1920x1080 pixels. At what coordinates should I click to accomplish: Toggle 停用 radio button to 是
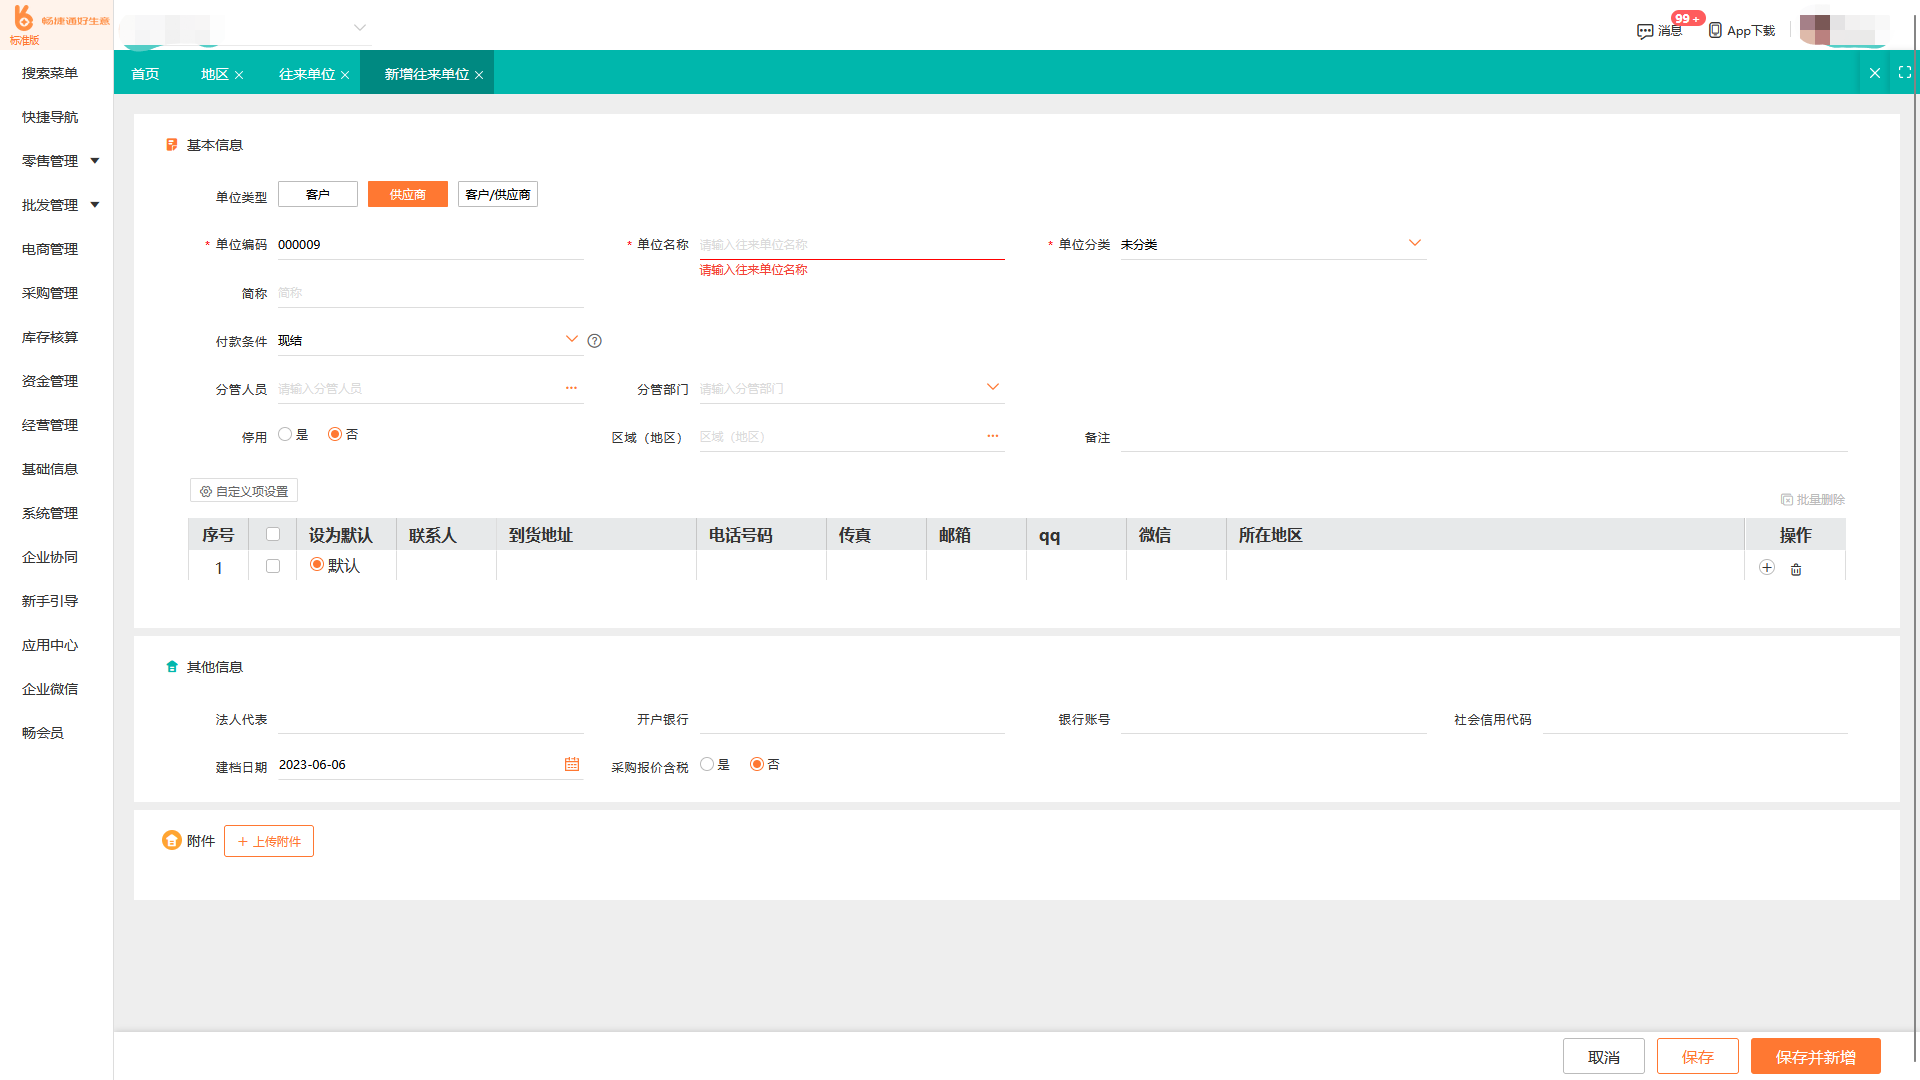[285, 434]
